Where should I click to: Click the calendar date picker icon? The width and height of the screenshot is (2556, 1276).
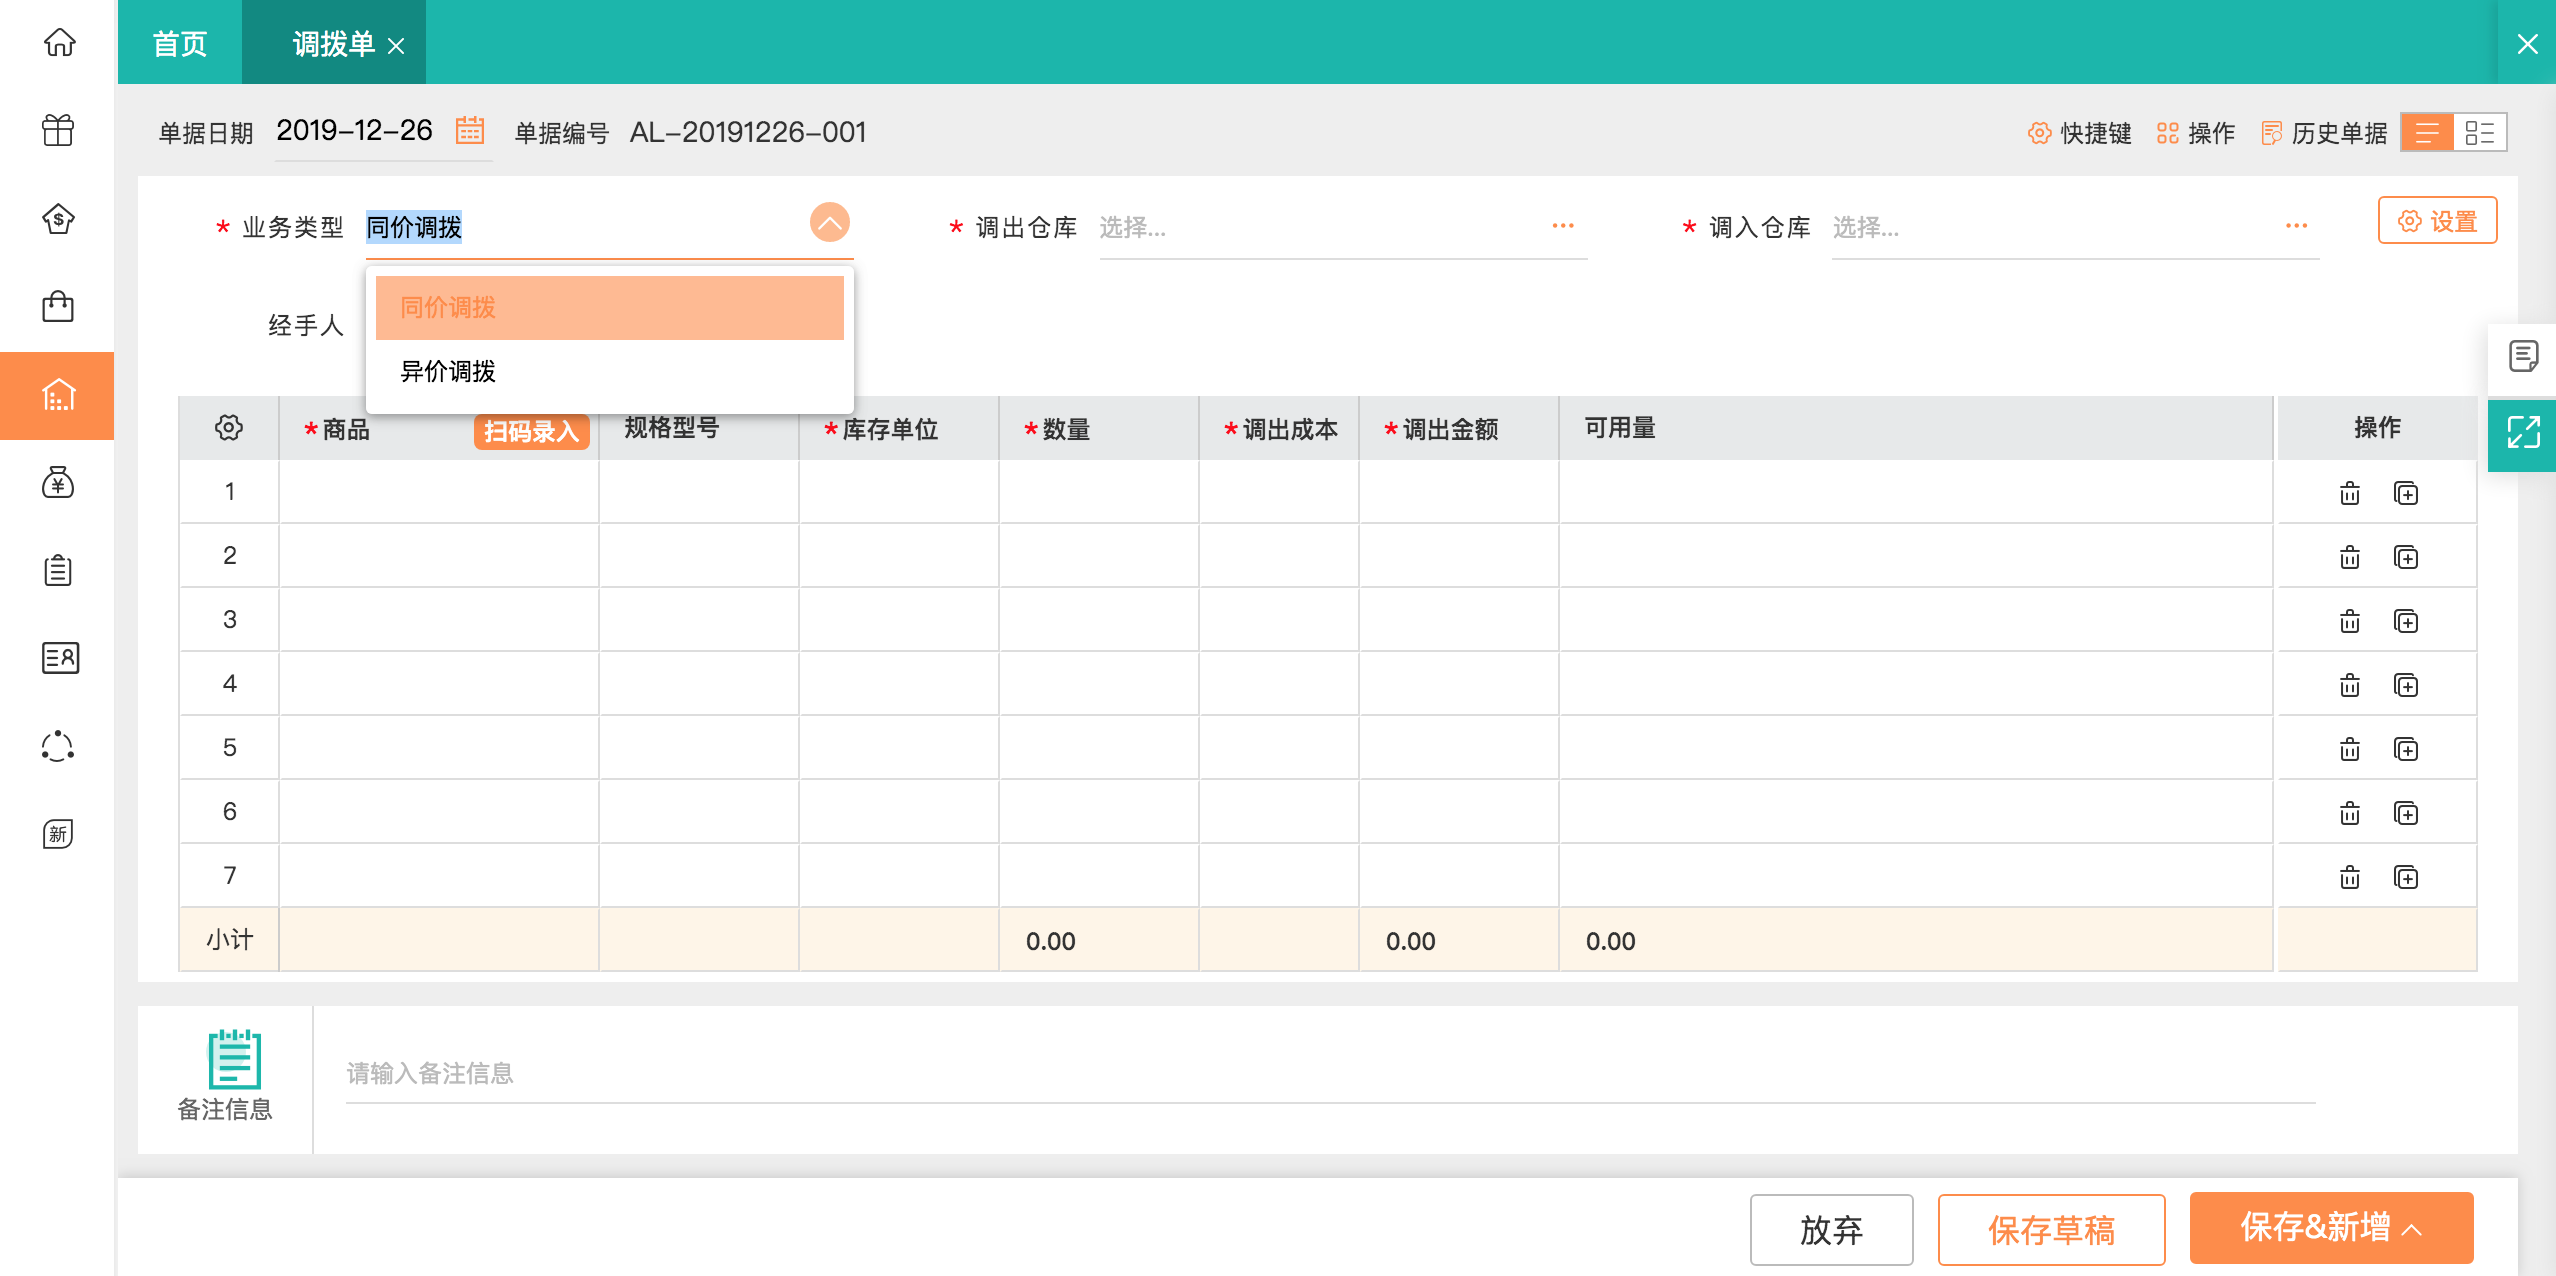click(x=473, y=132)
